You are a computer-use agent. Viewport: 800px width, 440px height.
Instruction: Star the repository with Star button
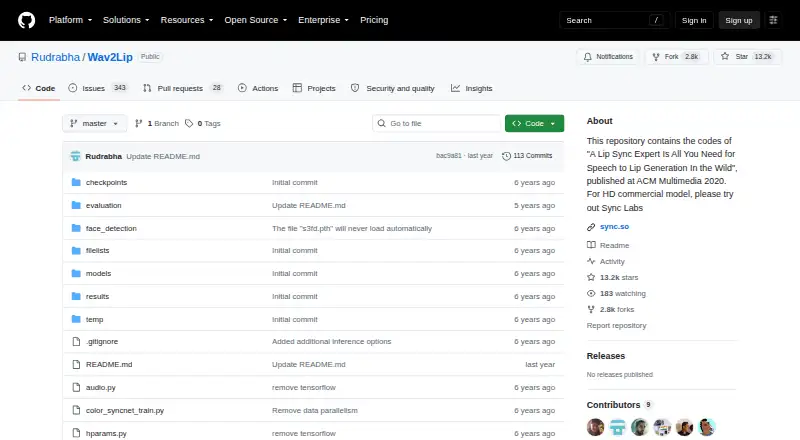click(x=747, y=57)
